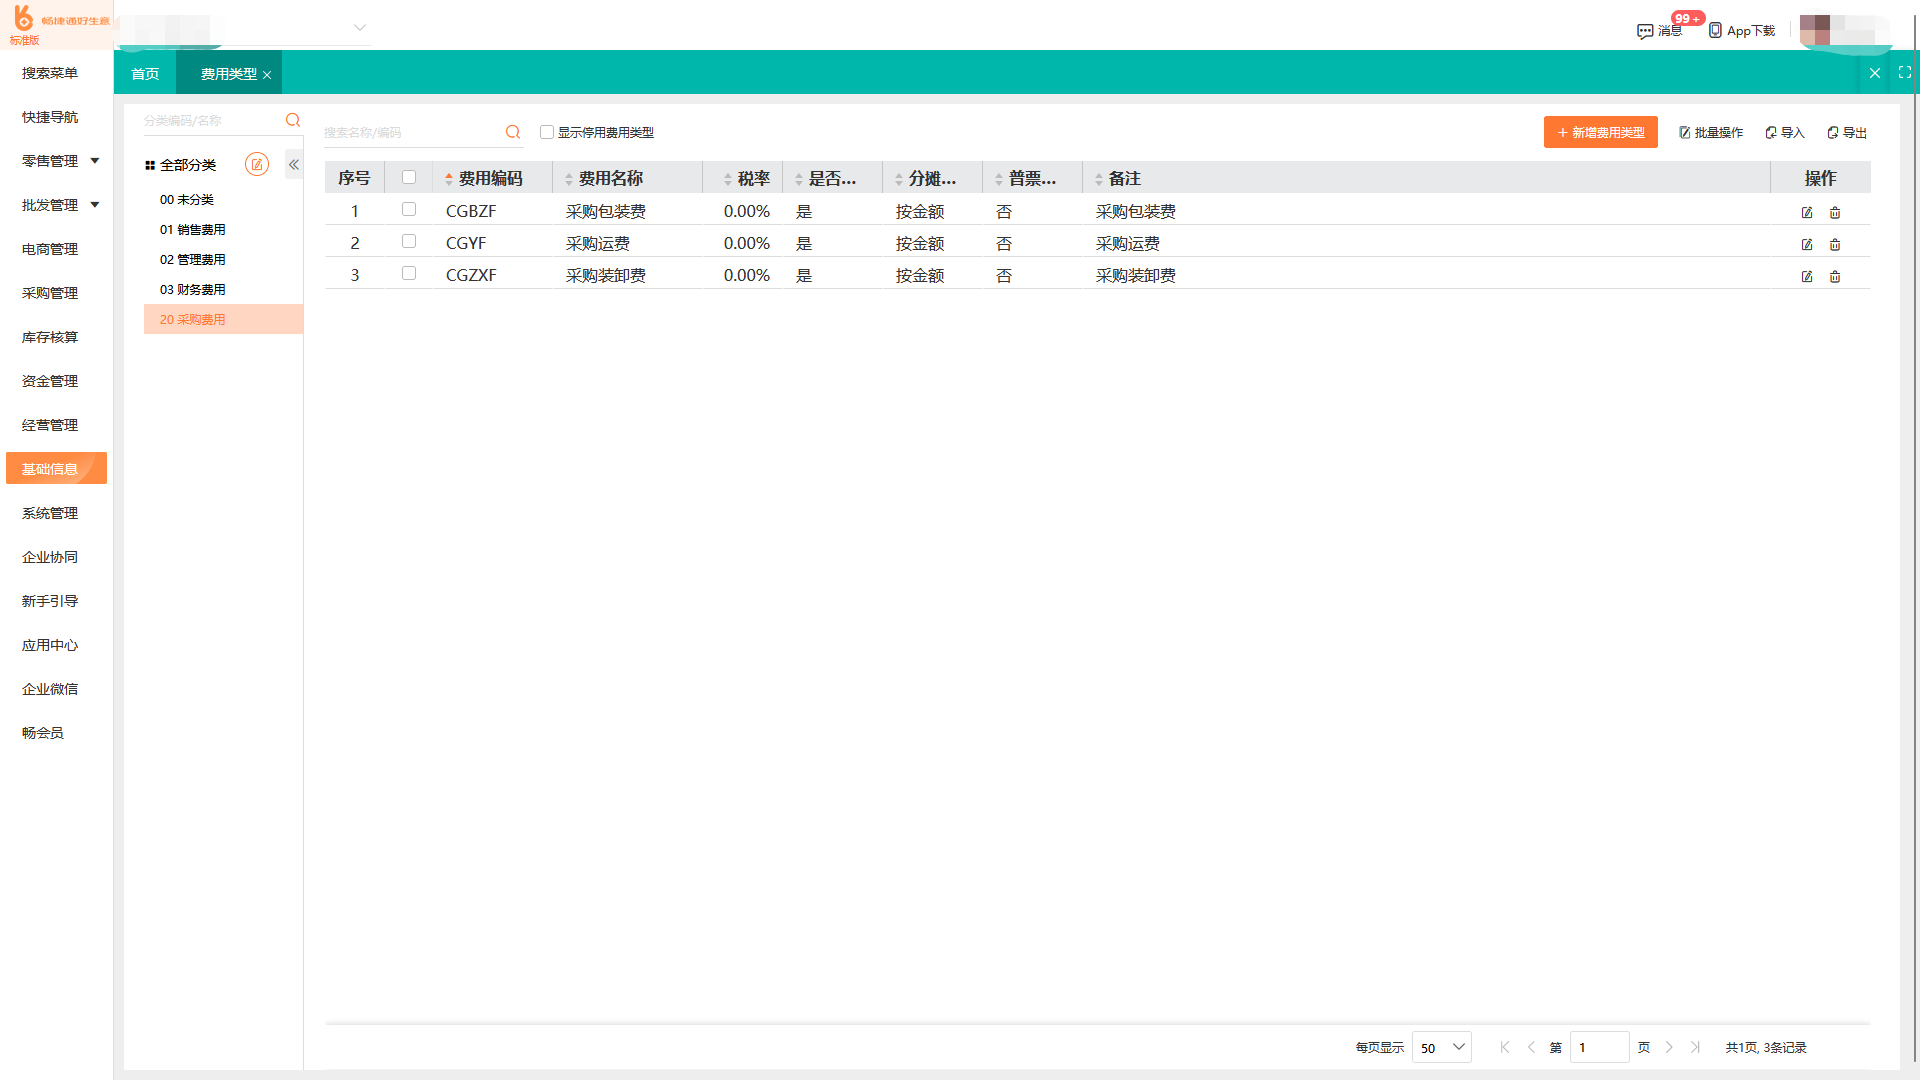This screenshot has width=1920, height=1080.
Task: Click the delete icon for 采购装卸费
Action: point(1836,274)
